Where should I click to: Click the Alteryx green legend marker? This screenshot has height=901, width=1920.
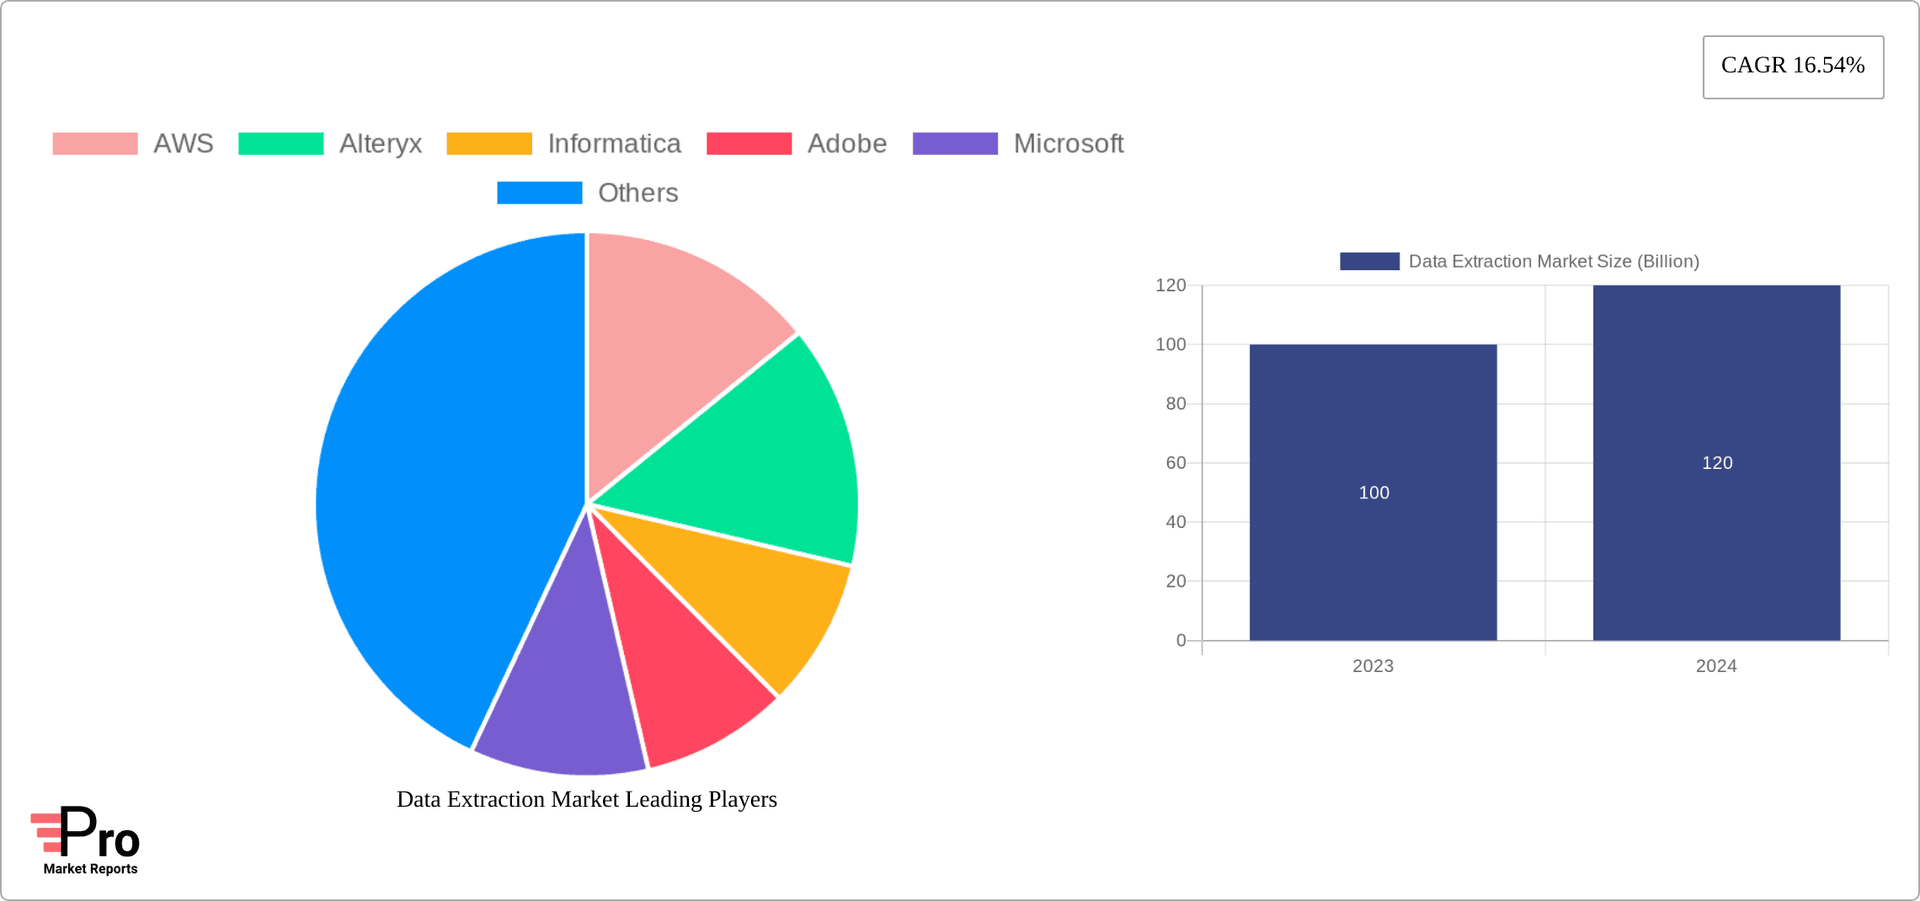(x=281, y=143)
